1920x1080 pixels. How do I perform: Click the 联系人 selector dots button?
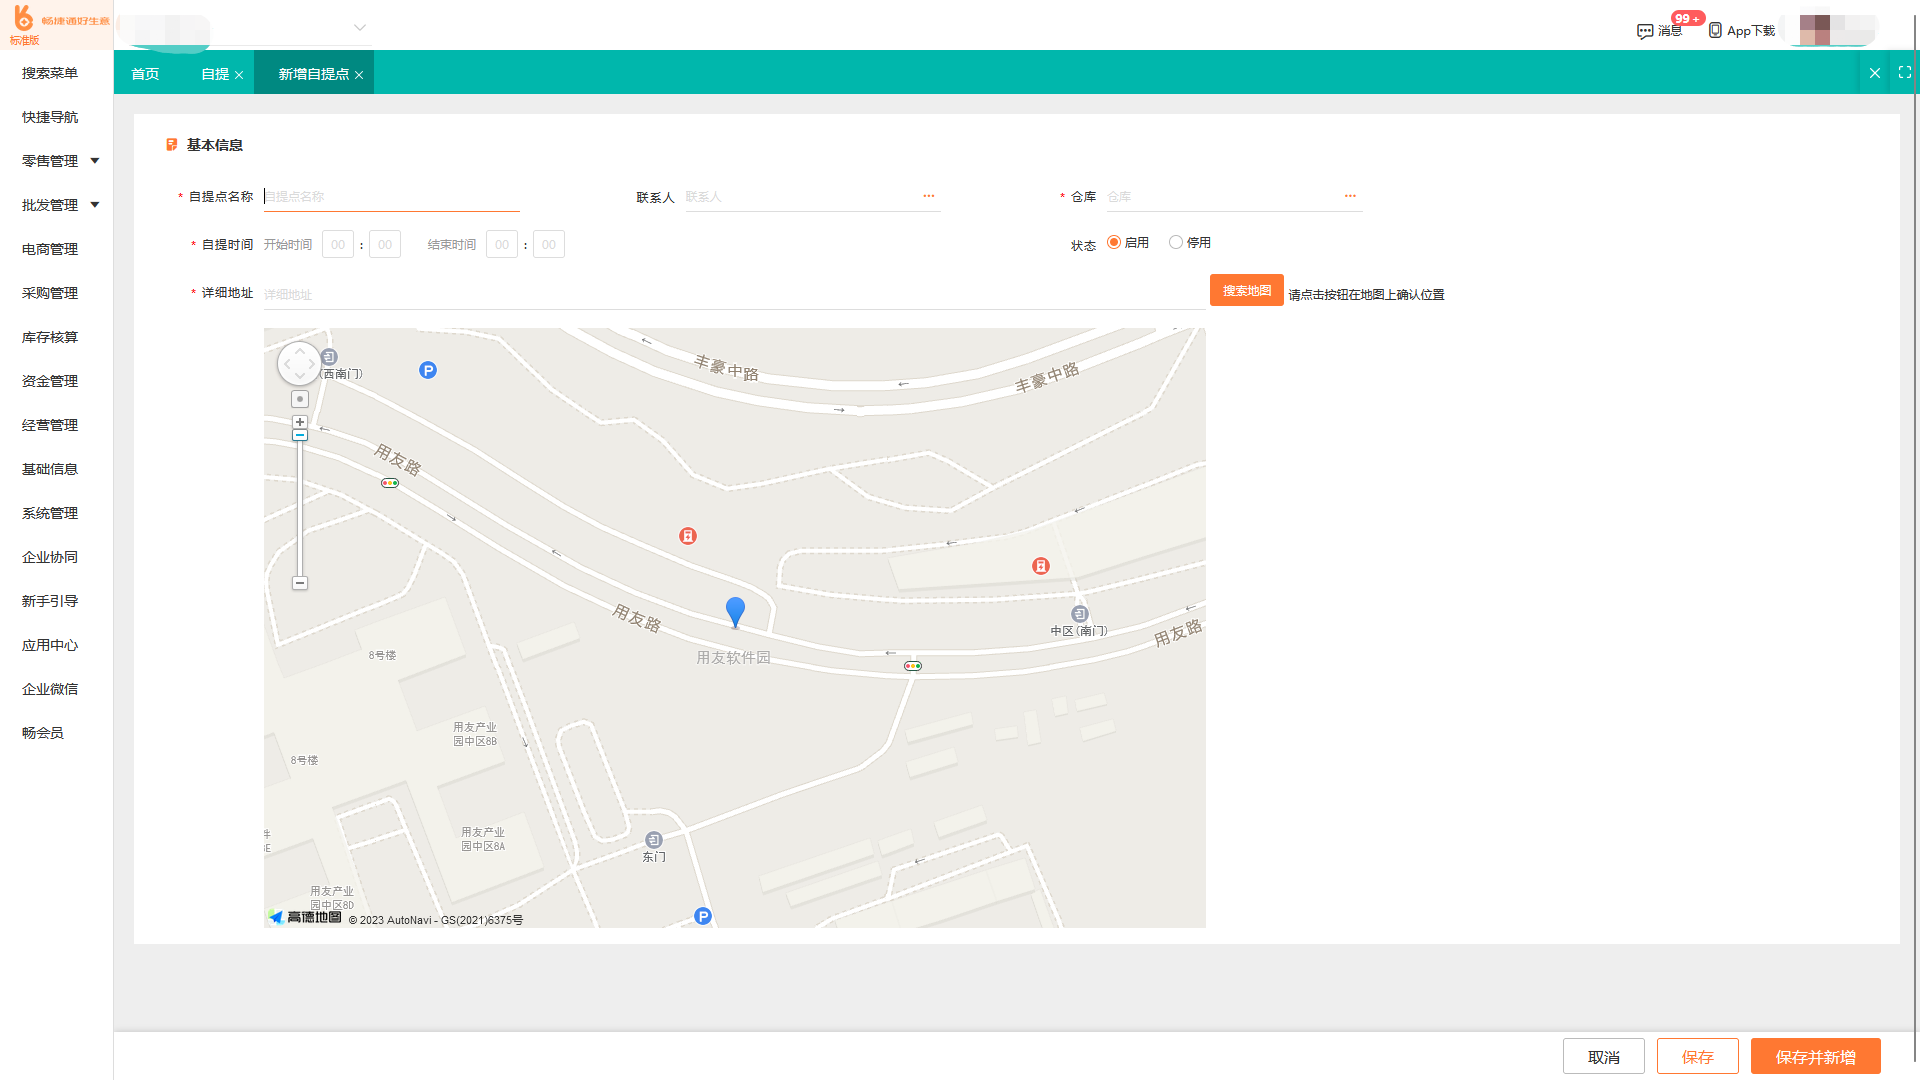coord(928,196)
